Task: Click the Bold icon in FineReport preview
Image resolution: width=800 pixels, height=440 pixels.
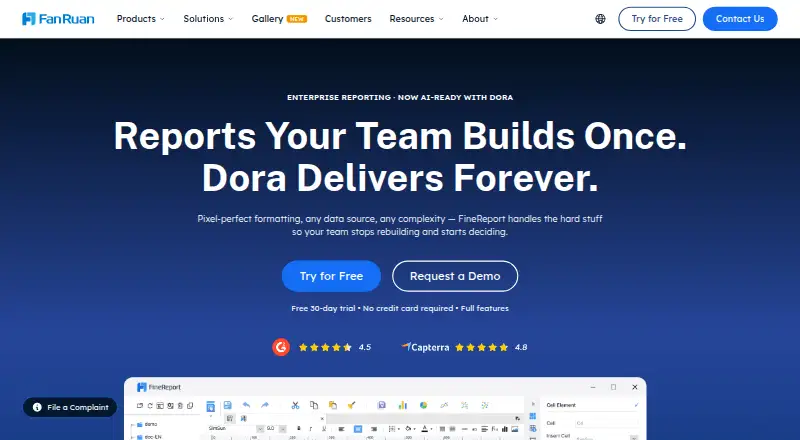Action: (x=298, y=429)
